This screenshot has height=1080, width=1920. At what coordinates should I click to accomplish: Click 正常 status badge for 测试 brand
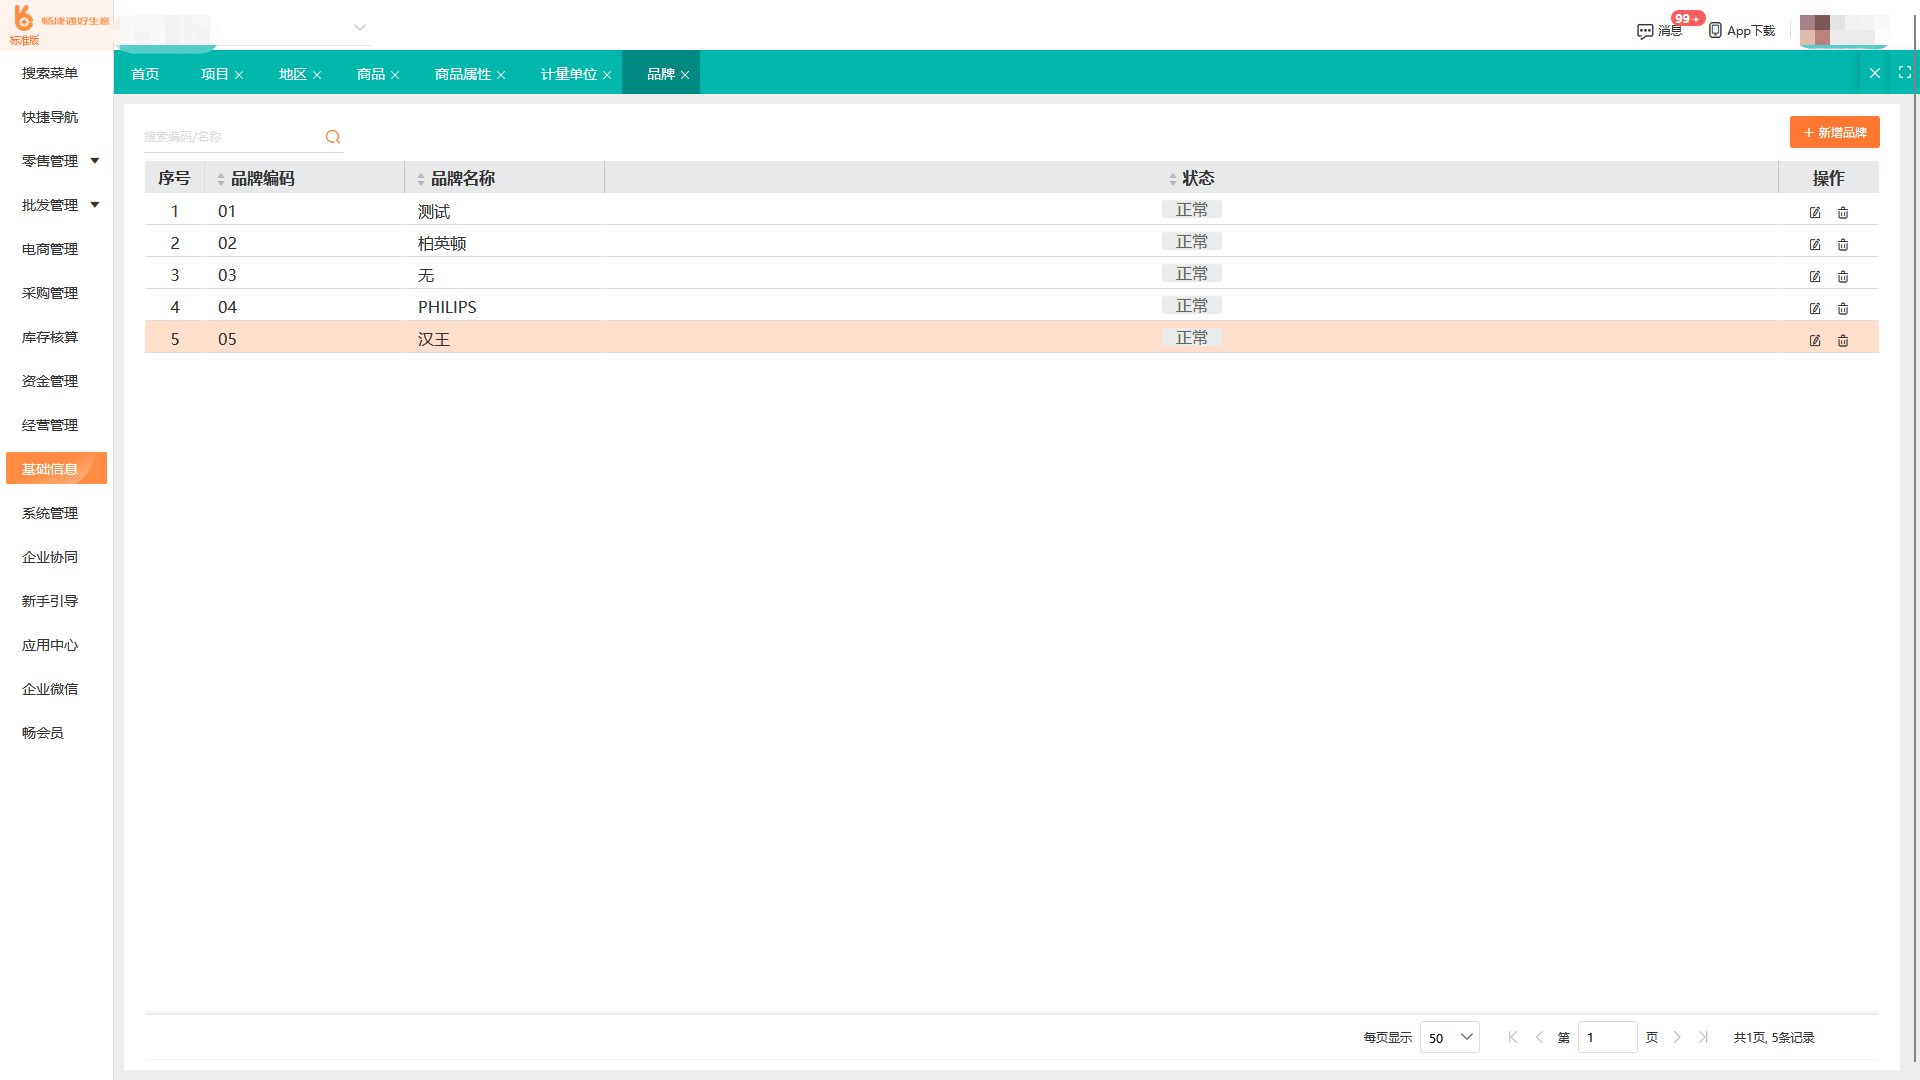pos(1191,210)
